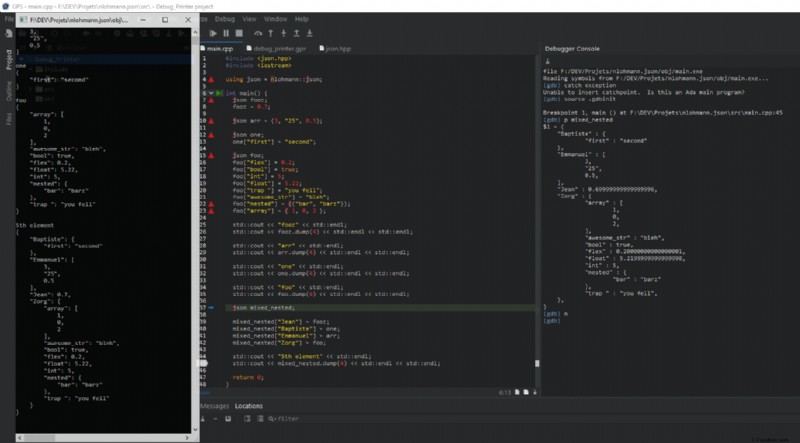800x443 pixels.
Task: Click the Step Over curved arrow icon
Action: 258,33
